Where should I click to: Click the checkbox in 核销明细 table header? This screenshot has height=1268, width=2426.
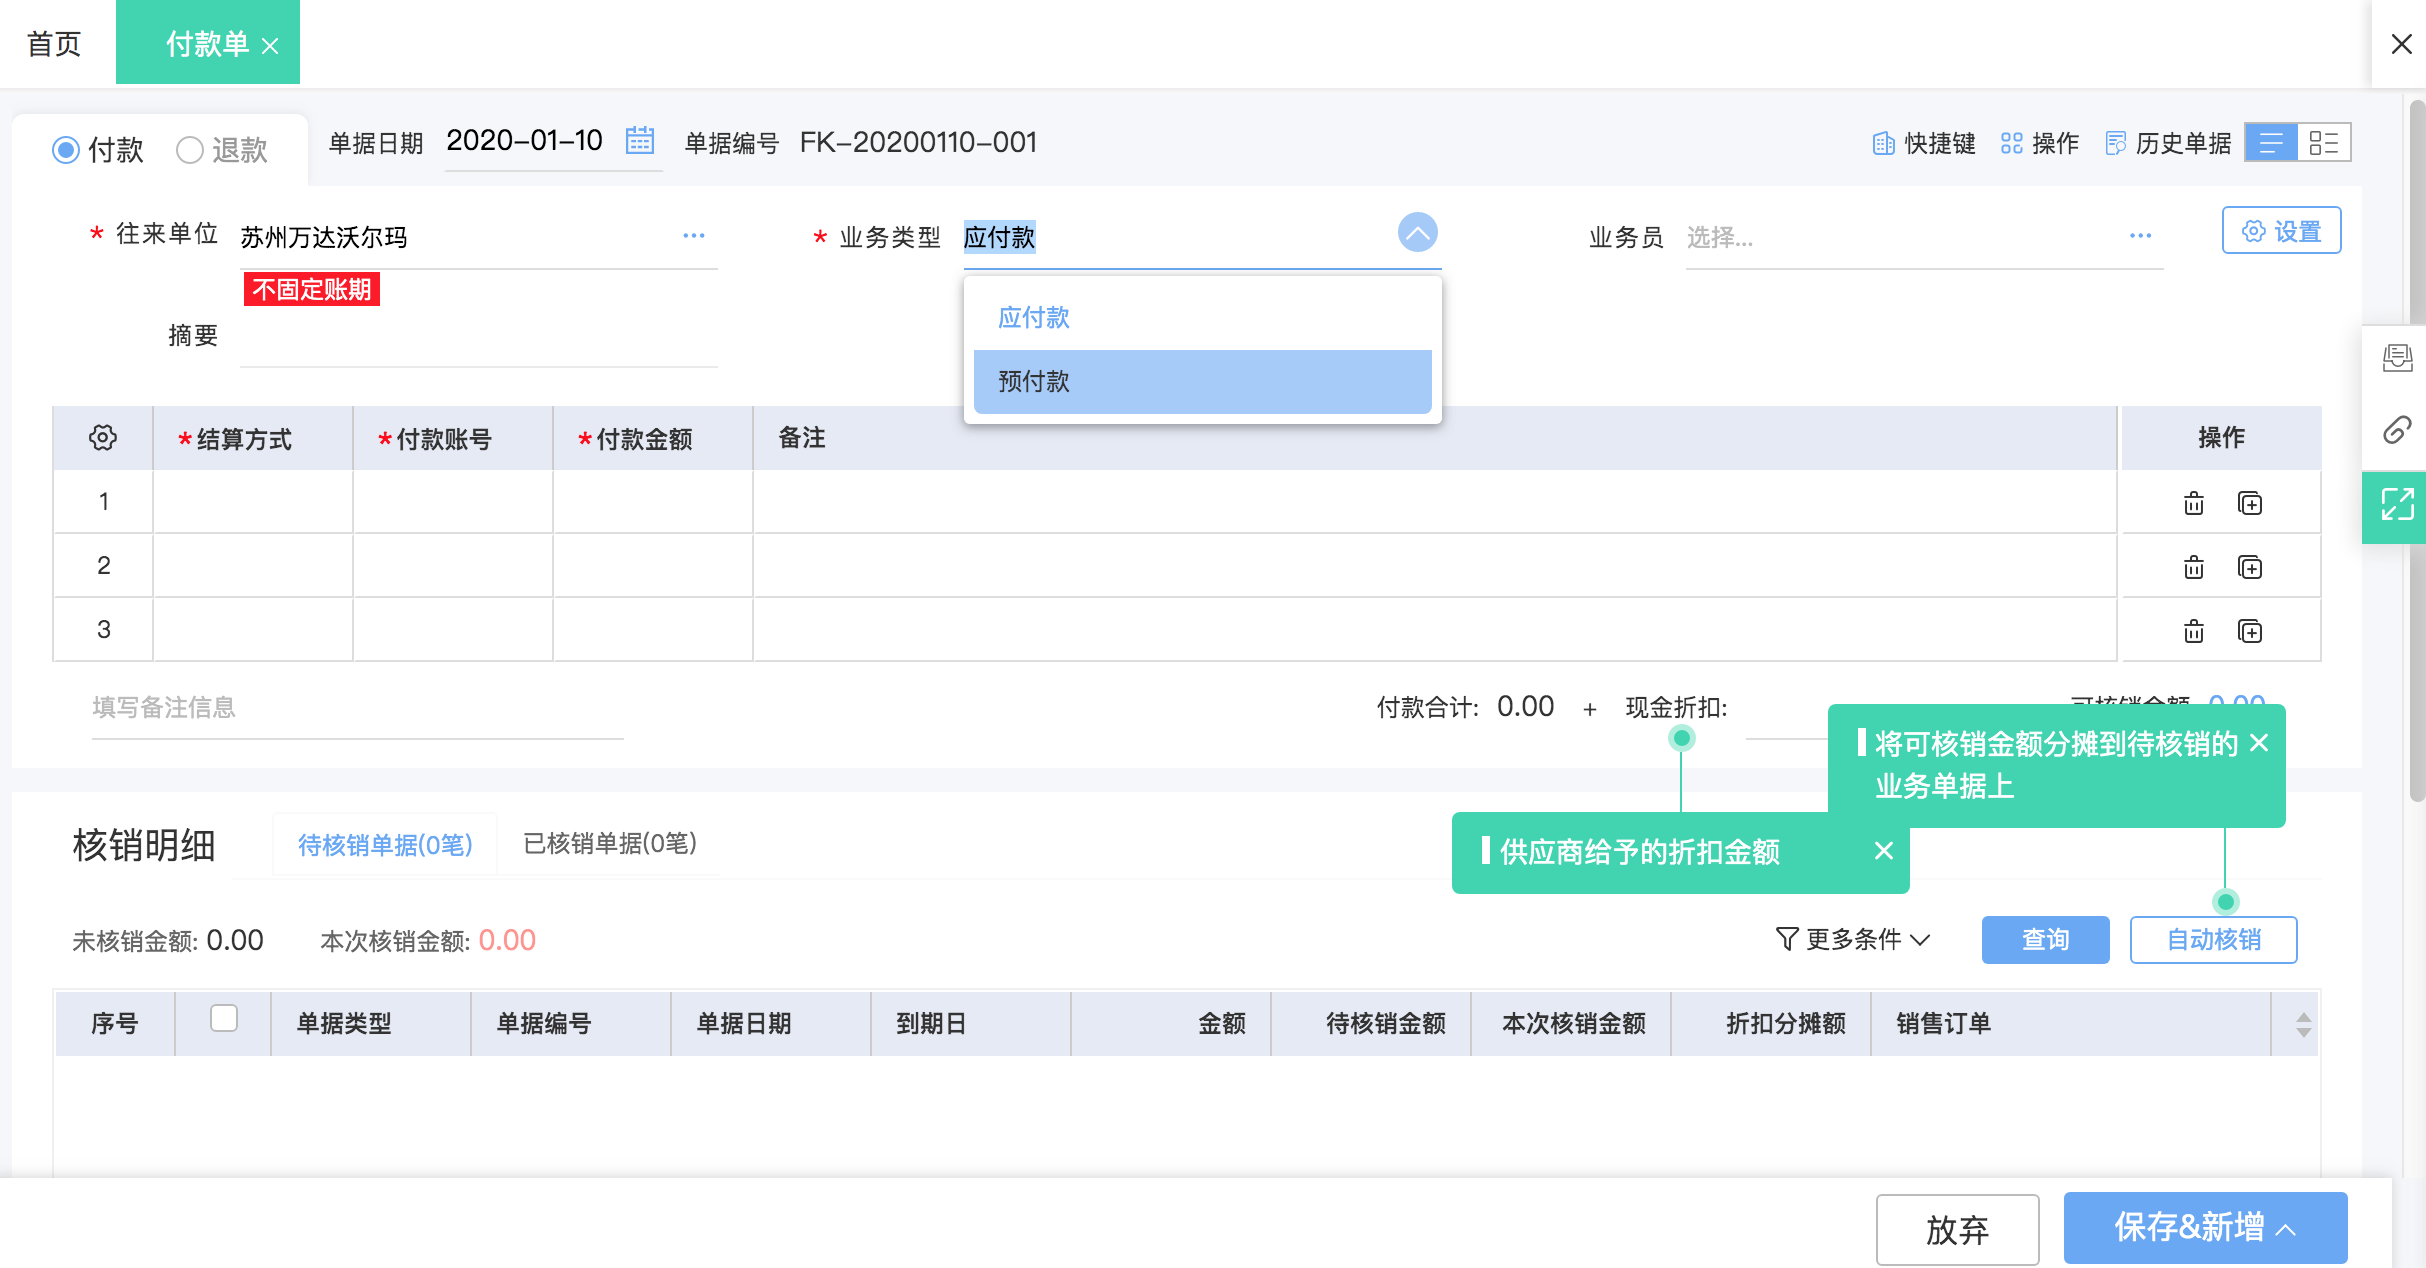(x=223, y=1022)
